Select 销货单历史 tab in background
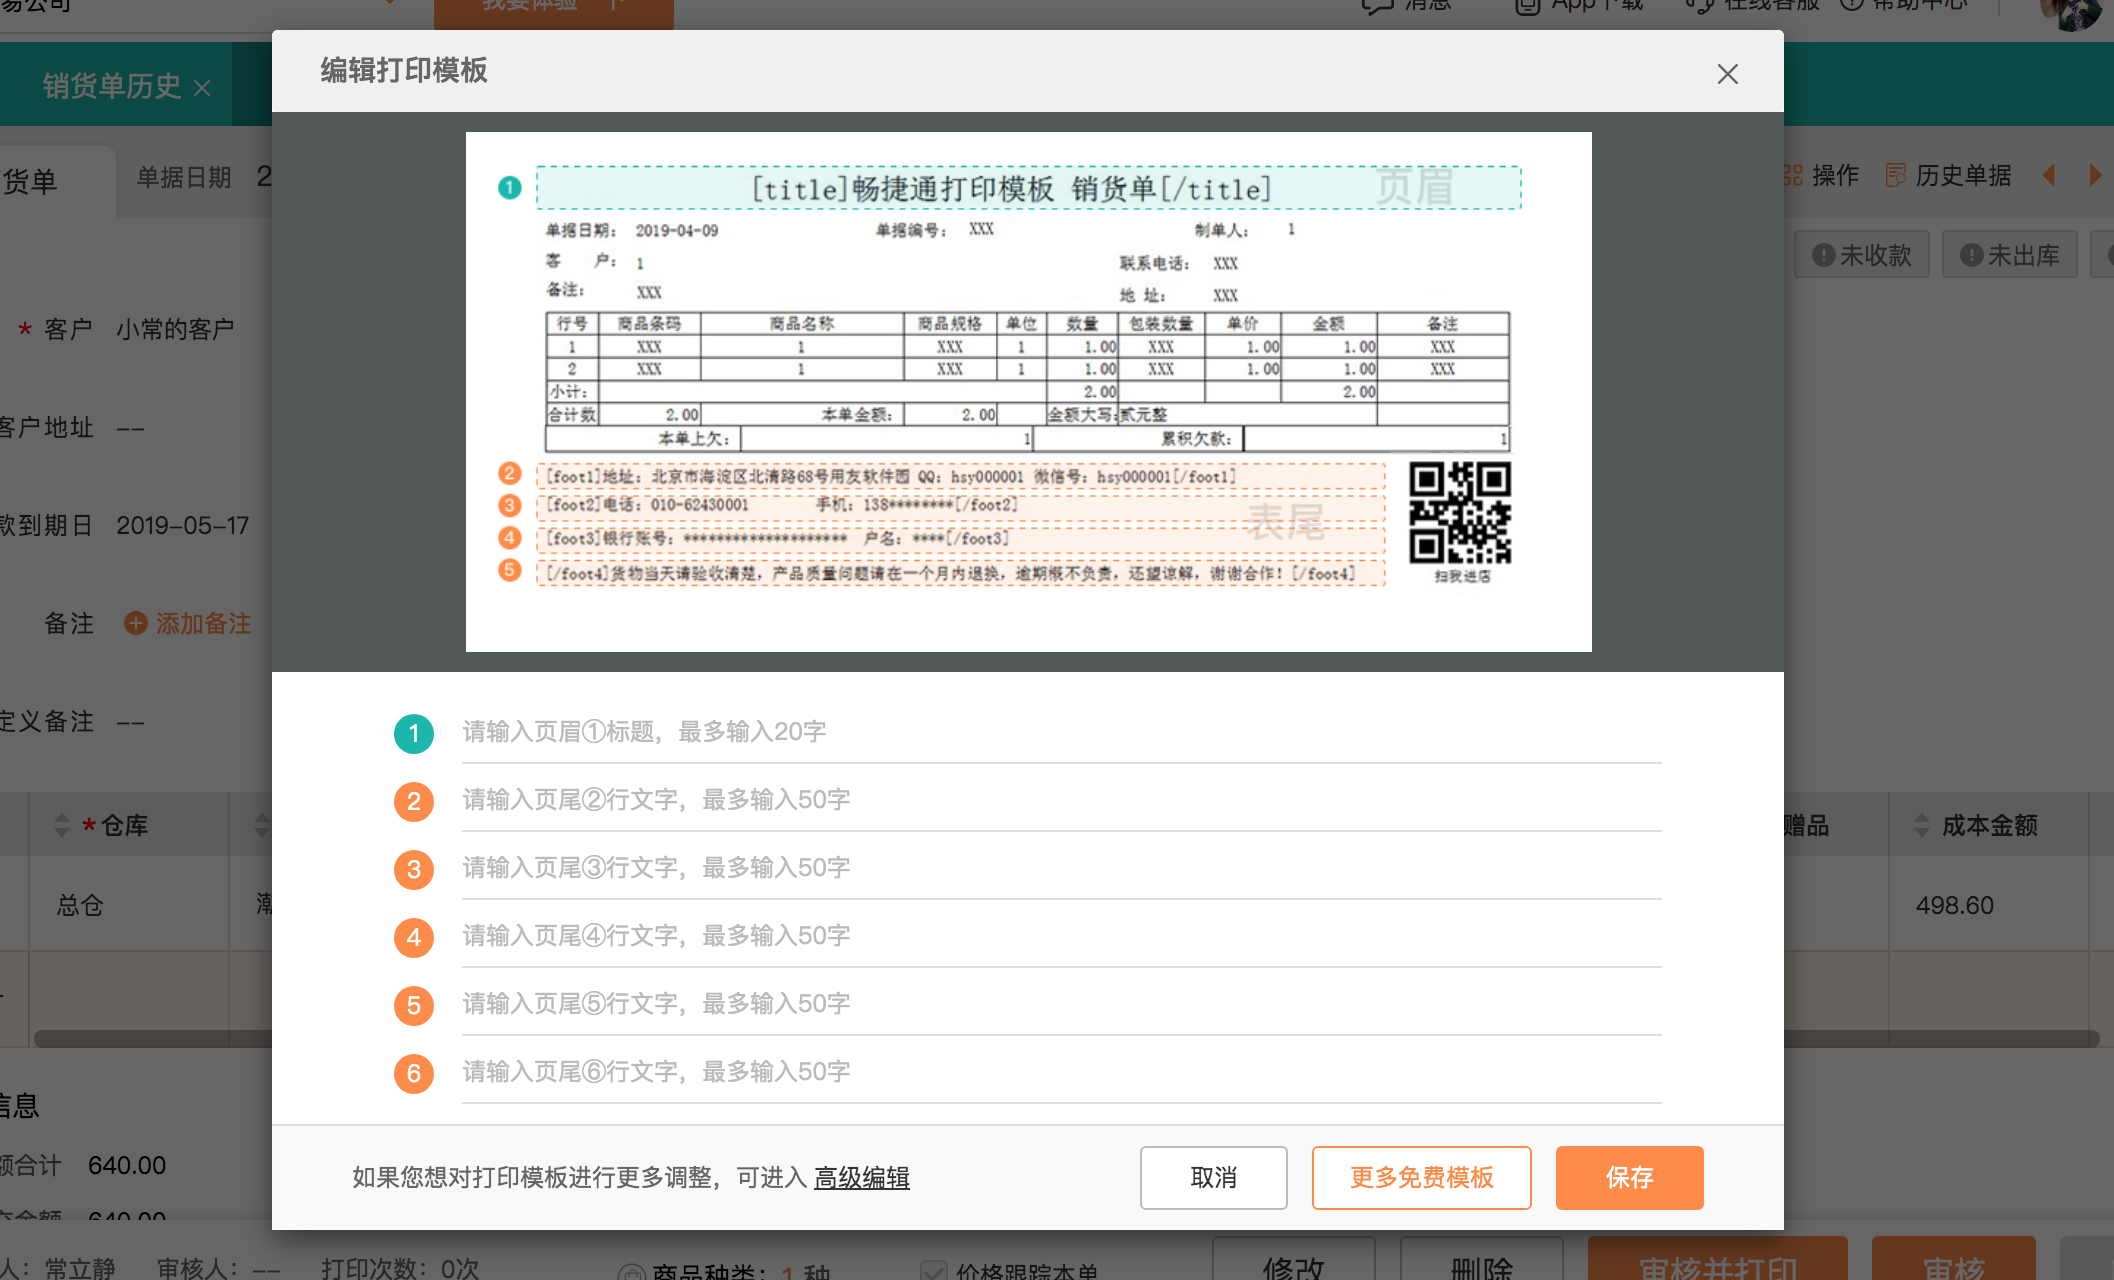The image size is (2114, 1280). pyautogui.click(x=113, y=85)
